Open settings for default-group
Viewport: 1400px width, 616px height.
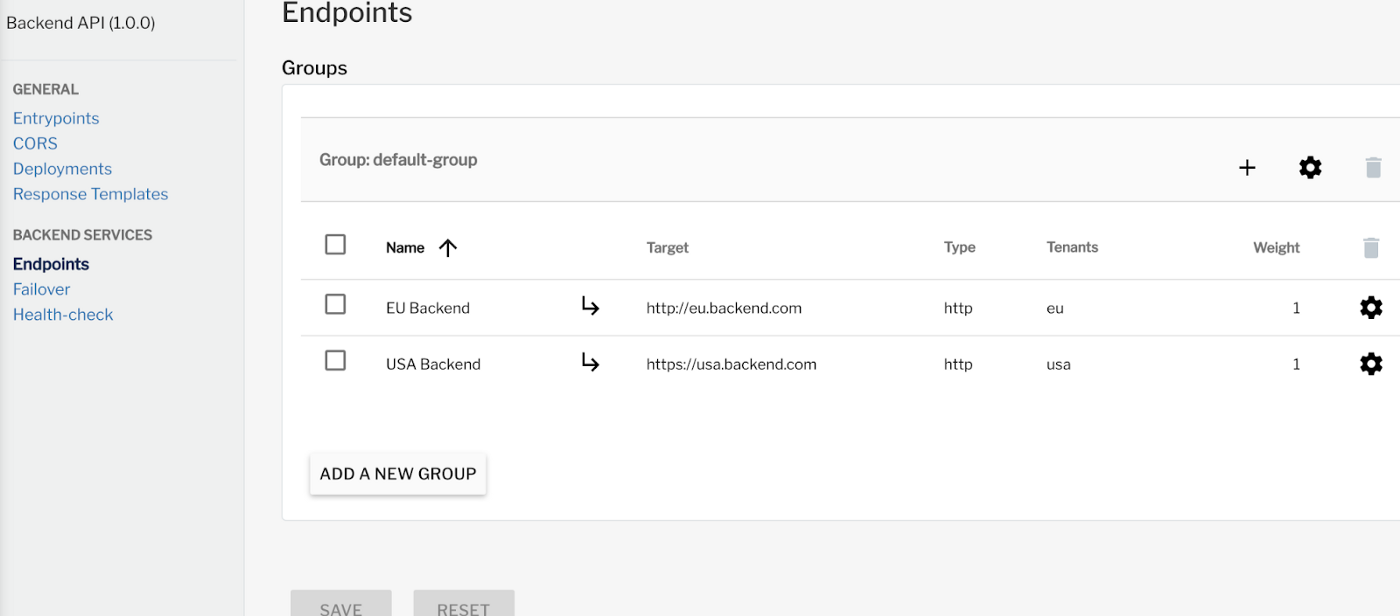tap(1309, 167)
